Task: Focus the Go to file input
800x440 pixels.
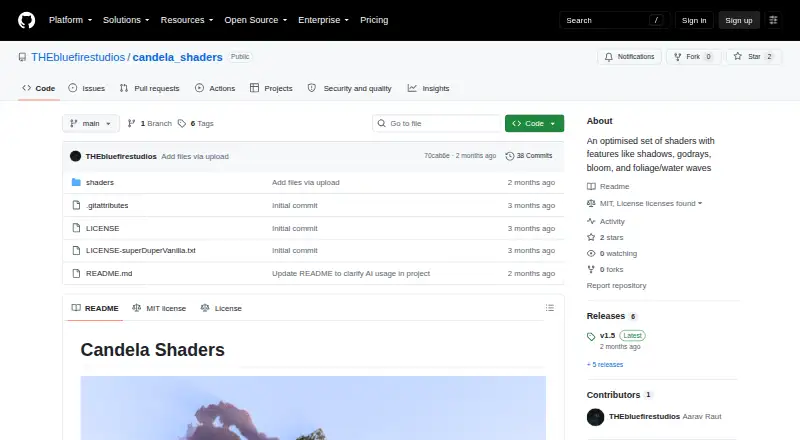Action: [437, 124]
